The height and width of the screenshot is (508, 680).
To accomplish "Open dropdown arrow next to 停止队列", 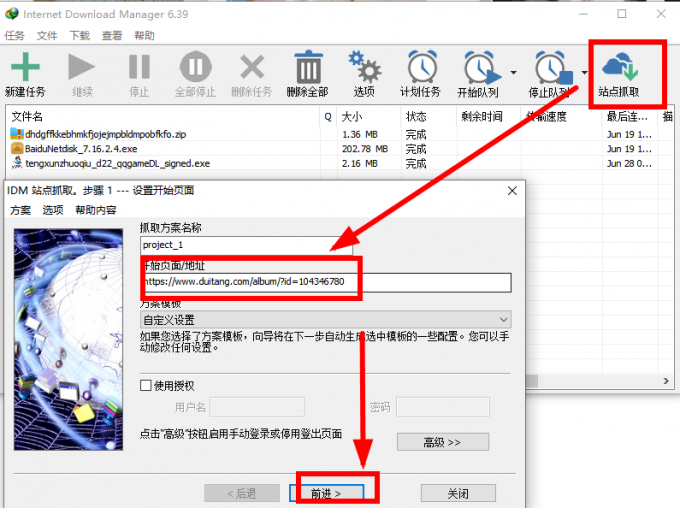I will click(x=582, y=72).
